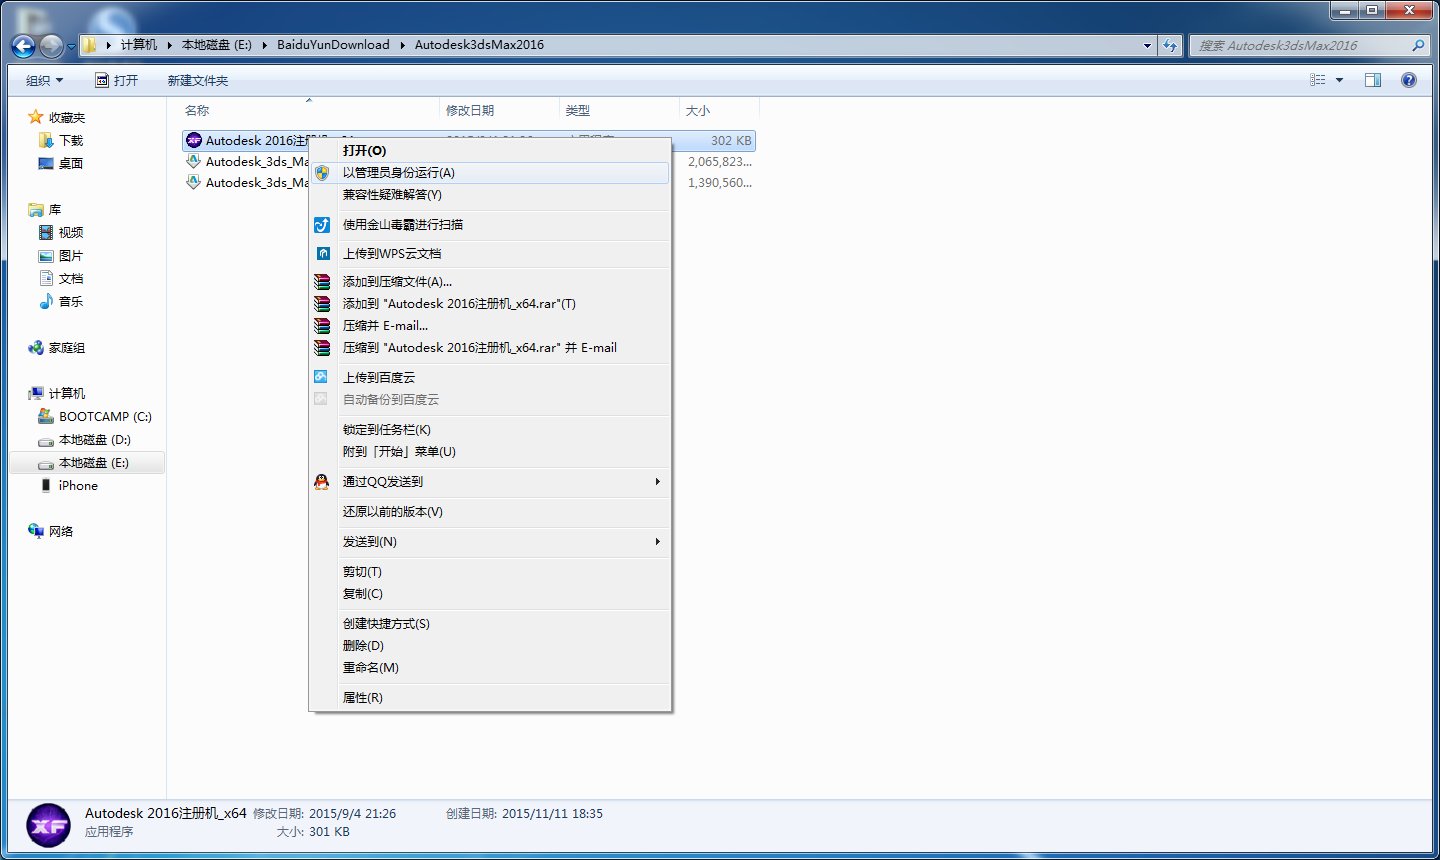Click the search Autodesk3dsMax2016 box
The height and width of the screenshot is (860, 1440).
click(x=1290, y=45)
